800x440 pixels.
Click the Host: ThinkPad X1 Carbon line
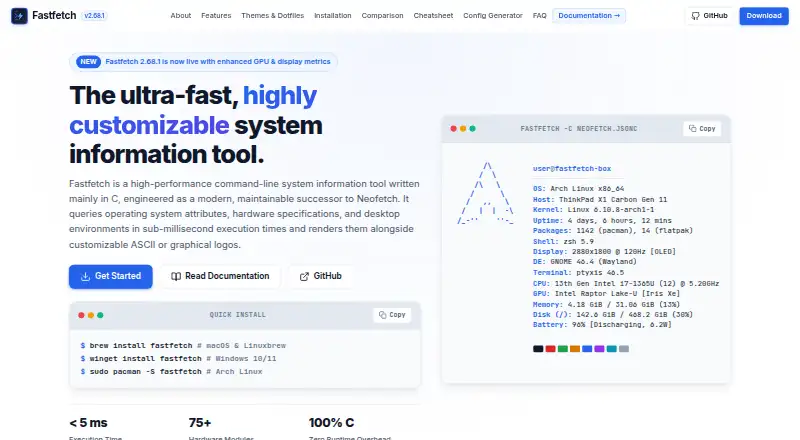[600, 200]
